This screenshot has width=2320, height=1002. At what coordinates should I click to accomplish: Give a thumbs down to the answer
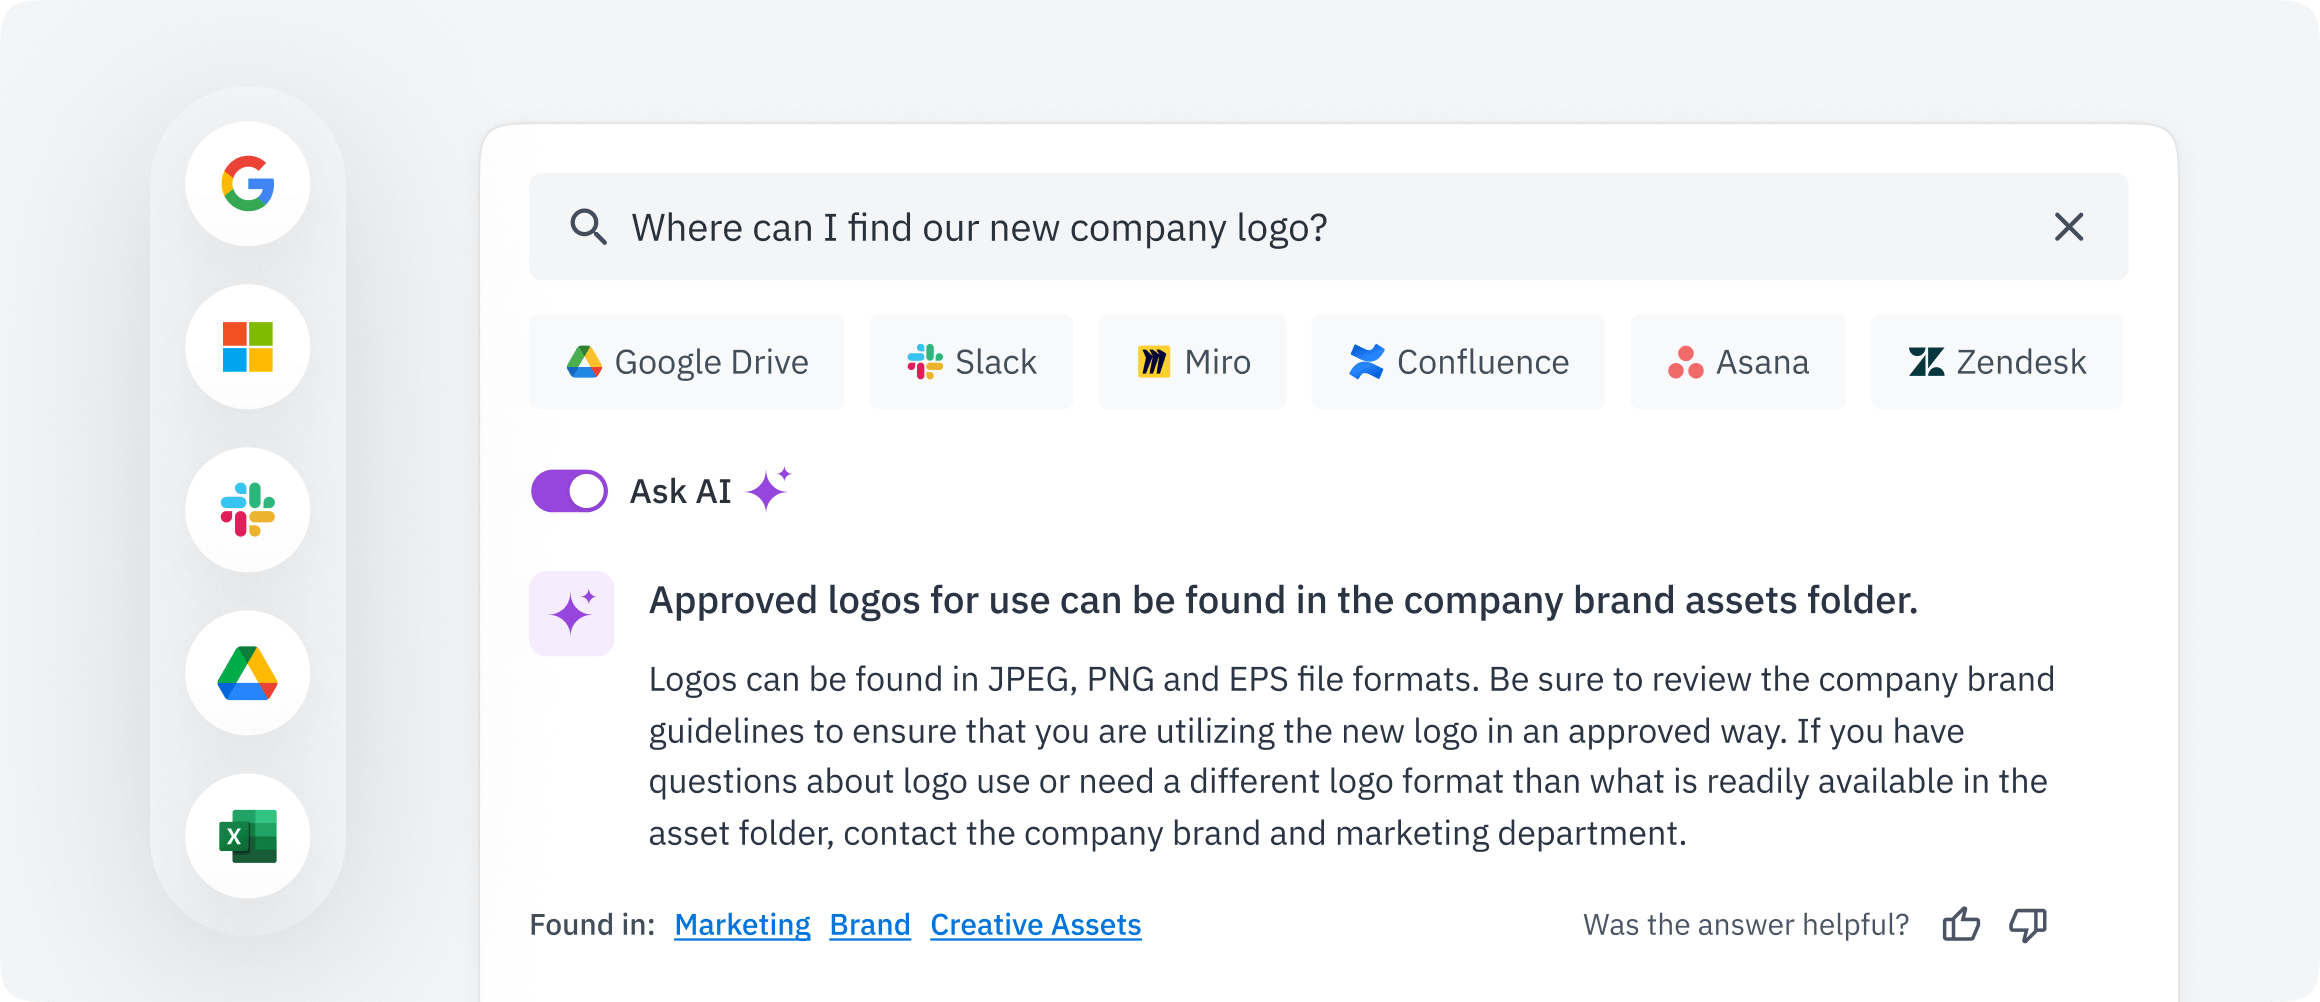pyautogui.click(x=2026, y=925)
